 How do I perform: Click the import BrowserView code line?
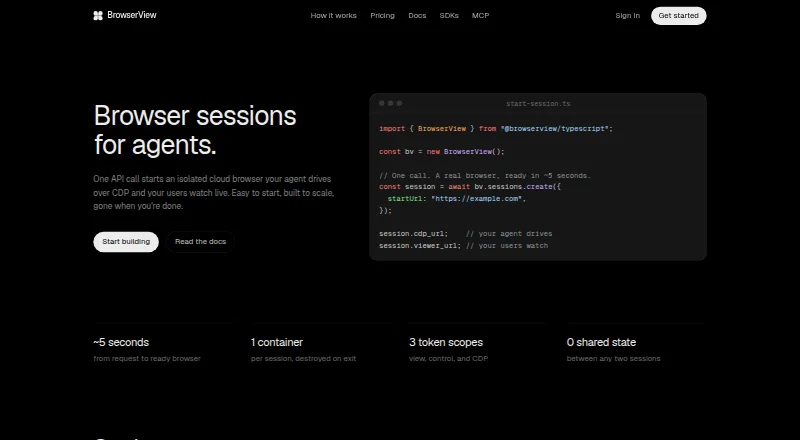coord(496,129)
